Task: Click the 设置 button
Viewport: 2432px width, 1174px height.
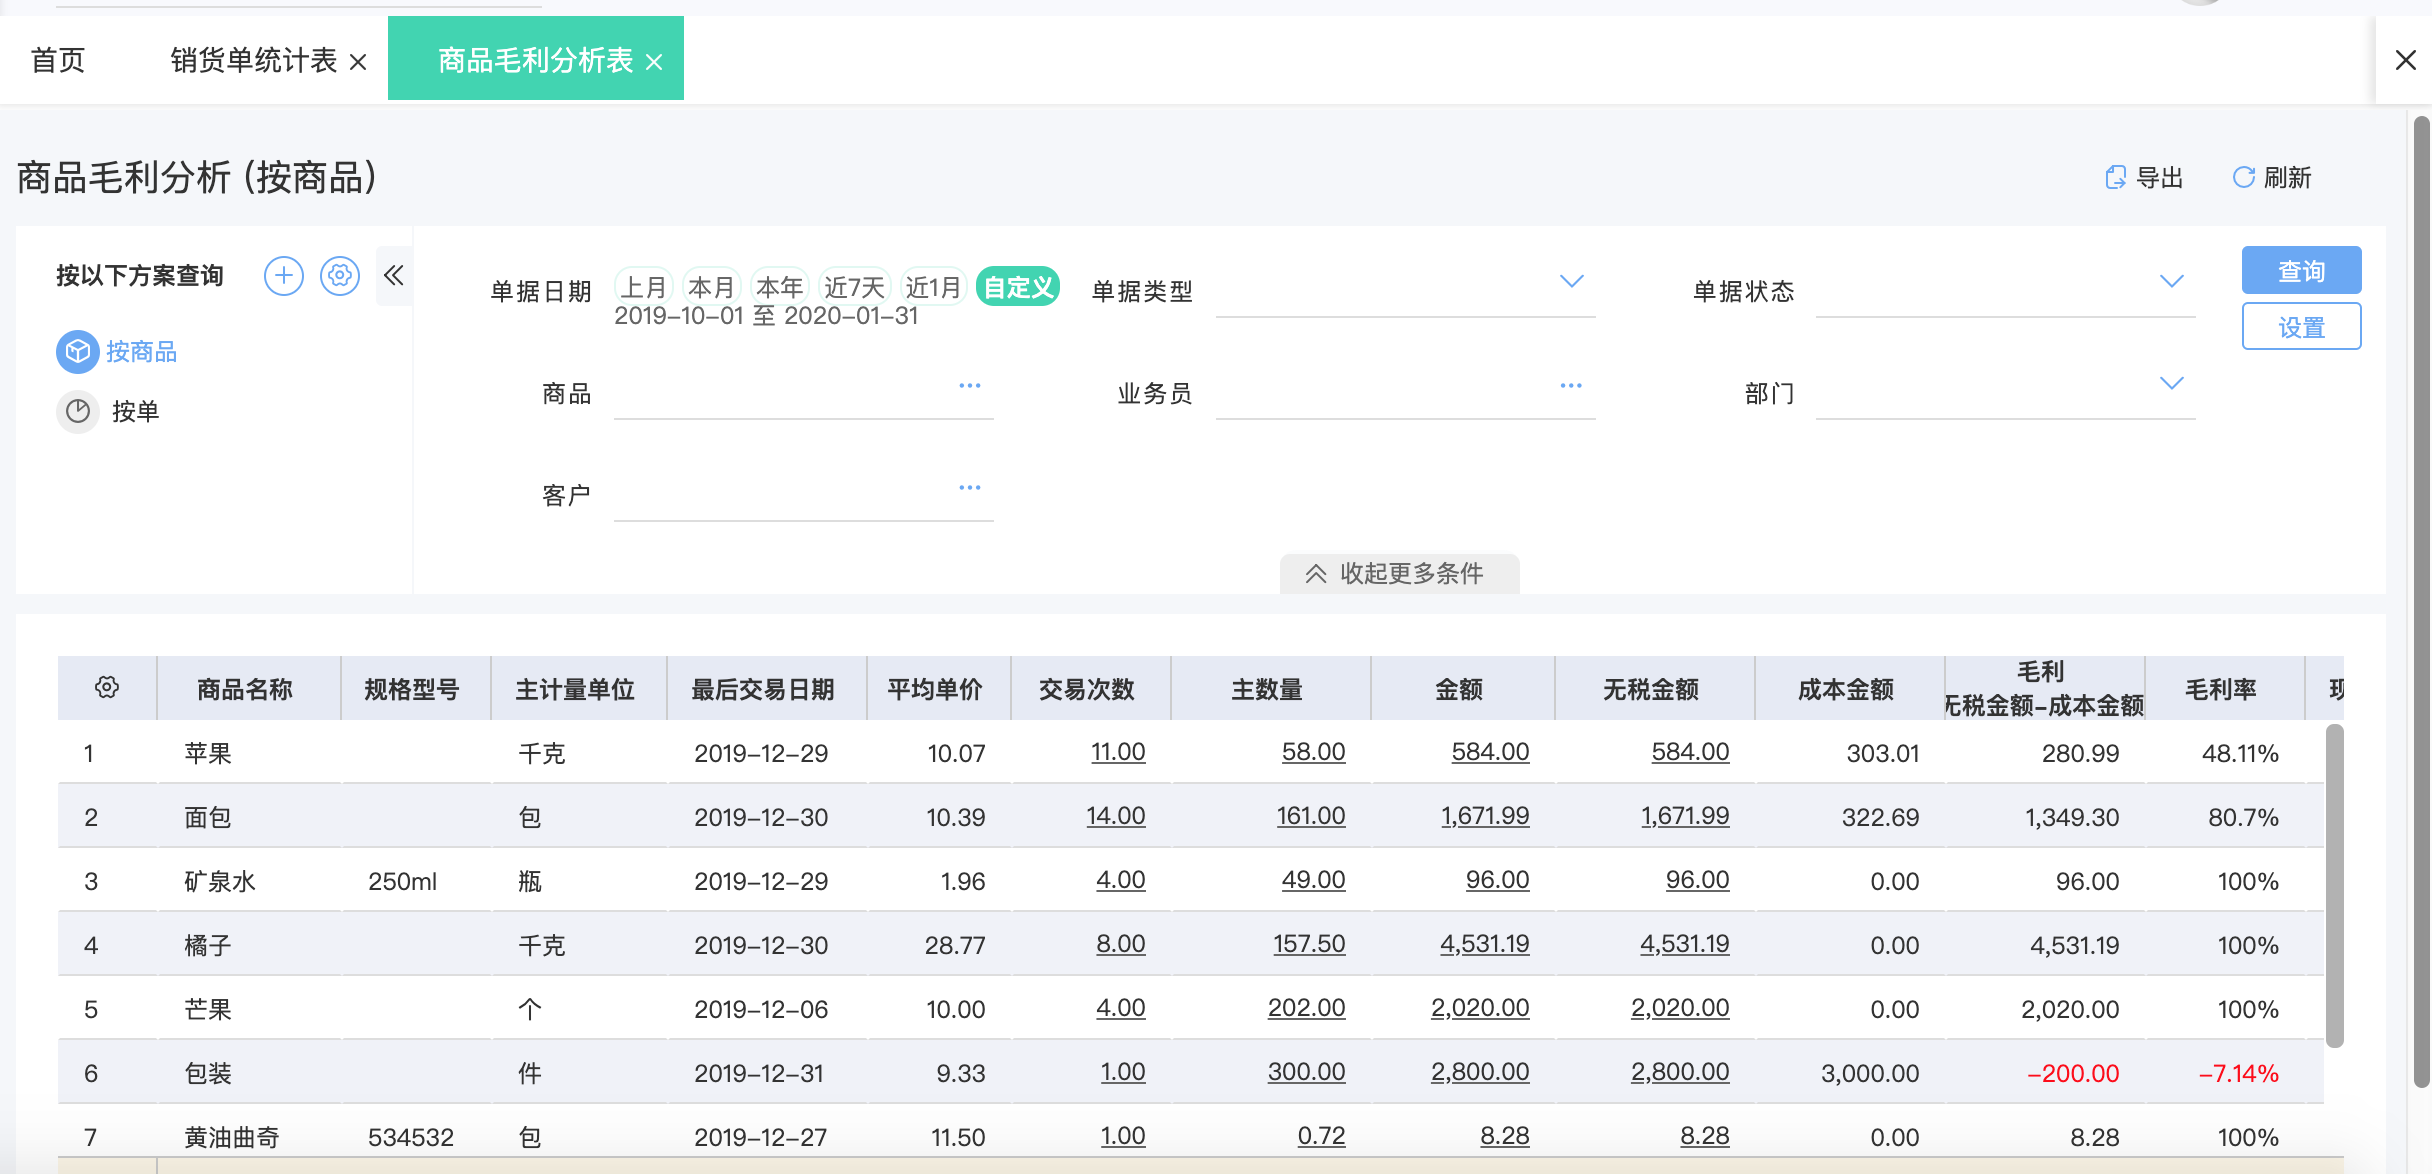Action: (x=2302, y=326)
